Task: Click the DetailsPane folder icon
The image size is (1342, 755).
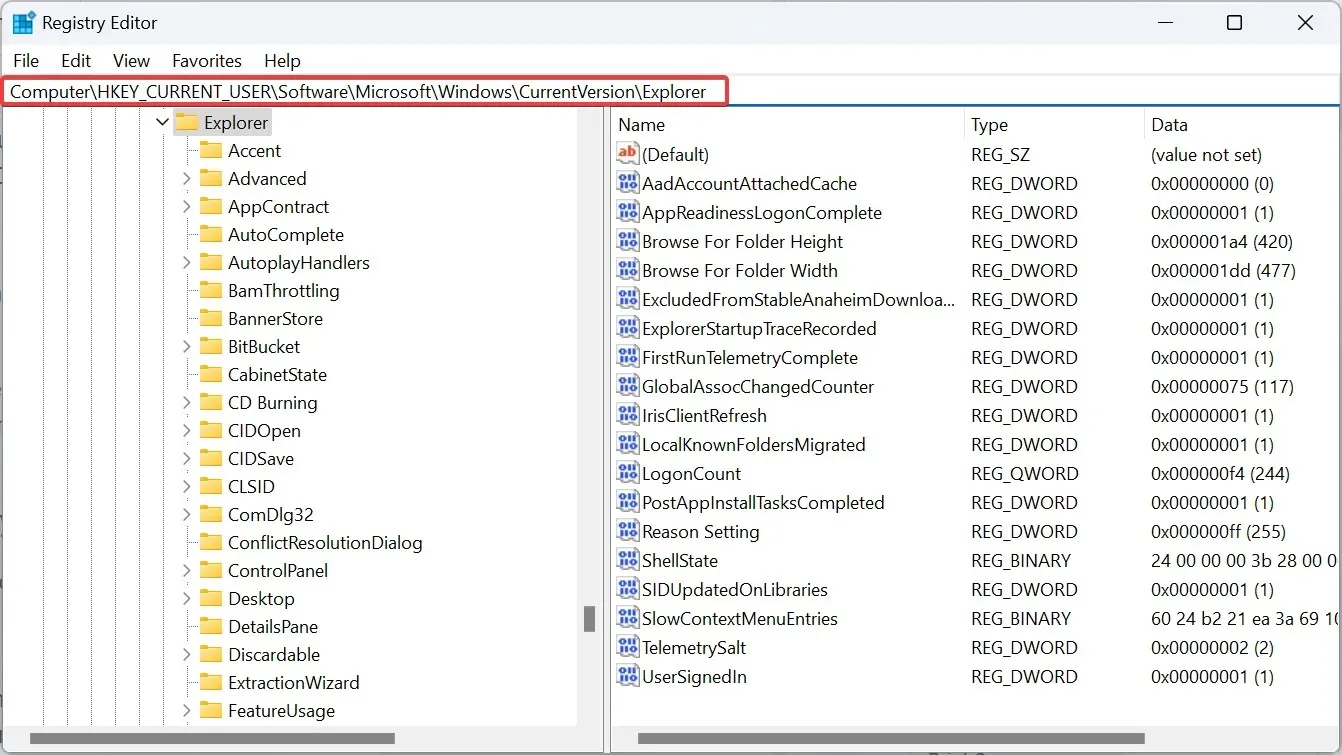Action: tap(211, 626)
